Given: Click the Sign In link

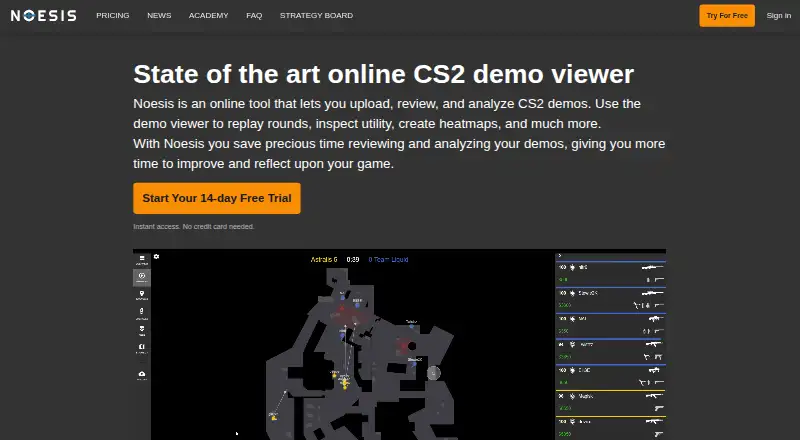Looking at the screenshot, I should coord(779,15).
